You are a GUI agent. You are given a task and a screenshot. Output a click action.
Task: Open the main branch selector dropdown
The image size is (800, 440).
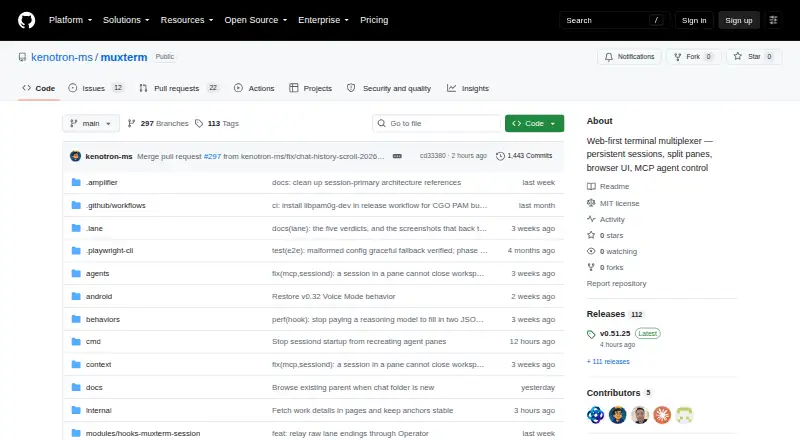pos(91,124)
